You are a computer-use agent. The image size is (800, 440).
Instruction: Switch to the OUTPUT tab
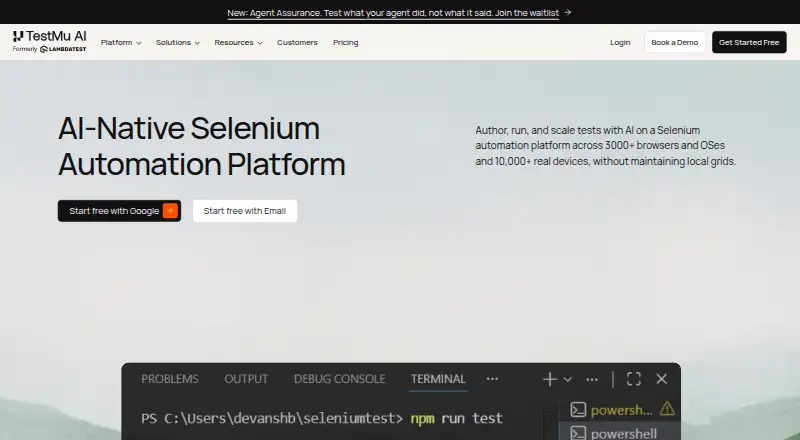(246, 379)
